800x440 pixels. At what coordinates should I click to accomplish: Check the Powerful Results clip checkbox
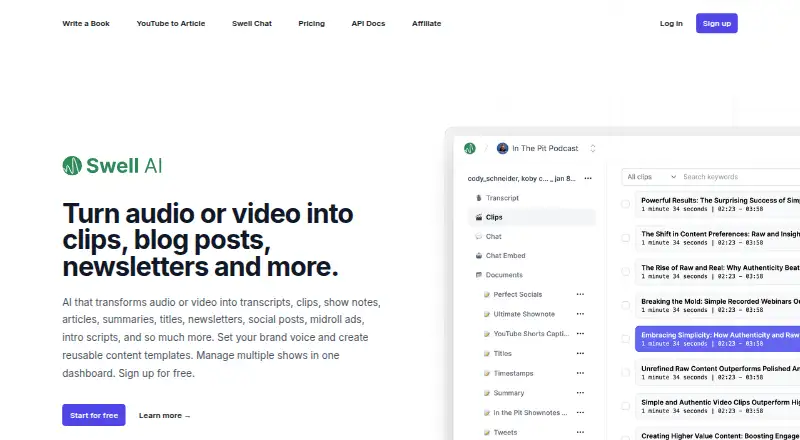(626, 204)
